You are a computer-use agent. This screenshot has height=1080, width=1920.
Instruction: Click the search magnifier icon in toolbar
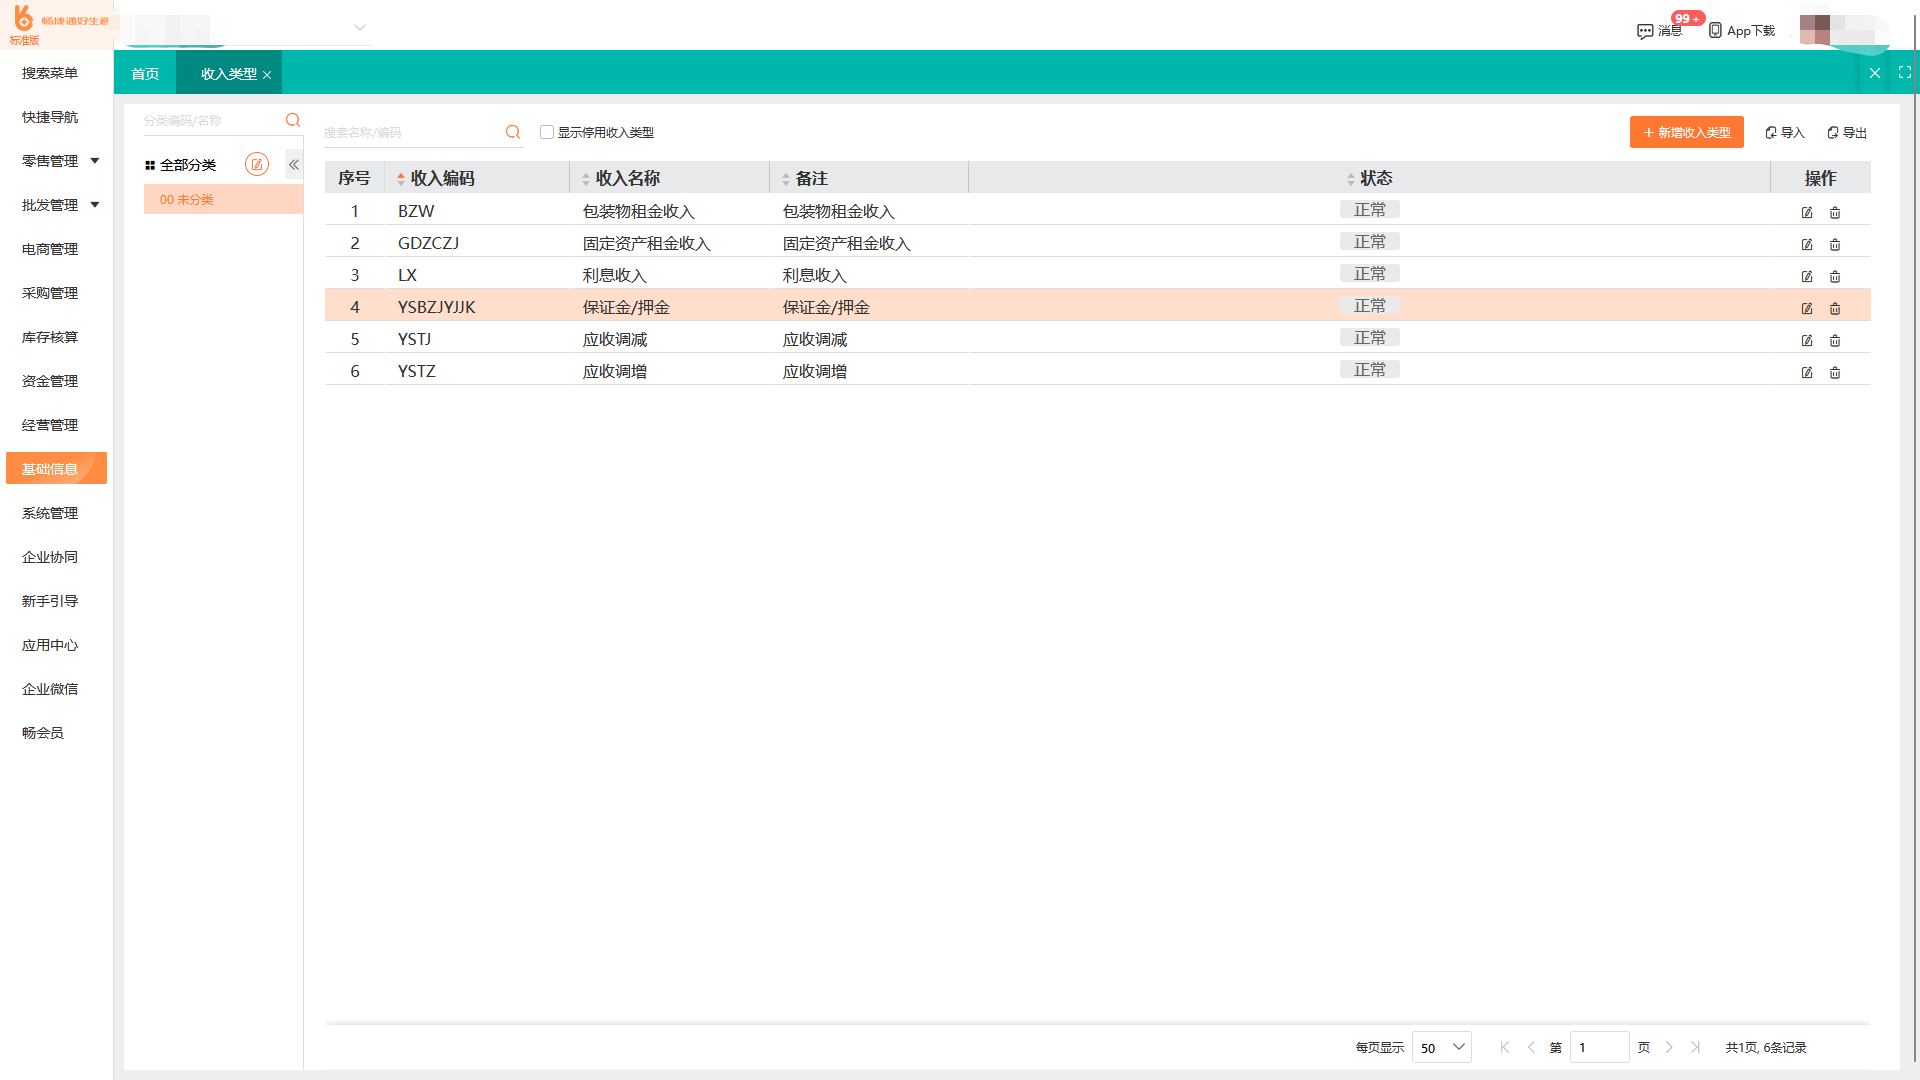(513, 132)
